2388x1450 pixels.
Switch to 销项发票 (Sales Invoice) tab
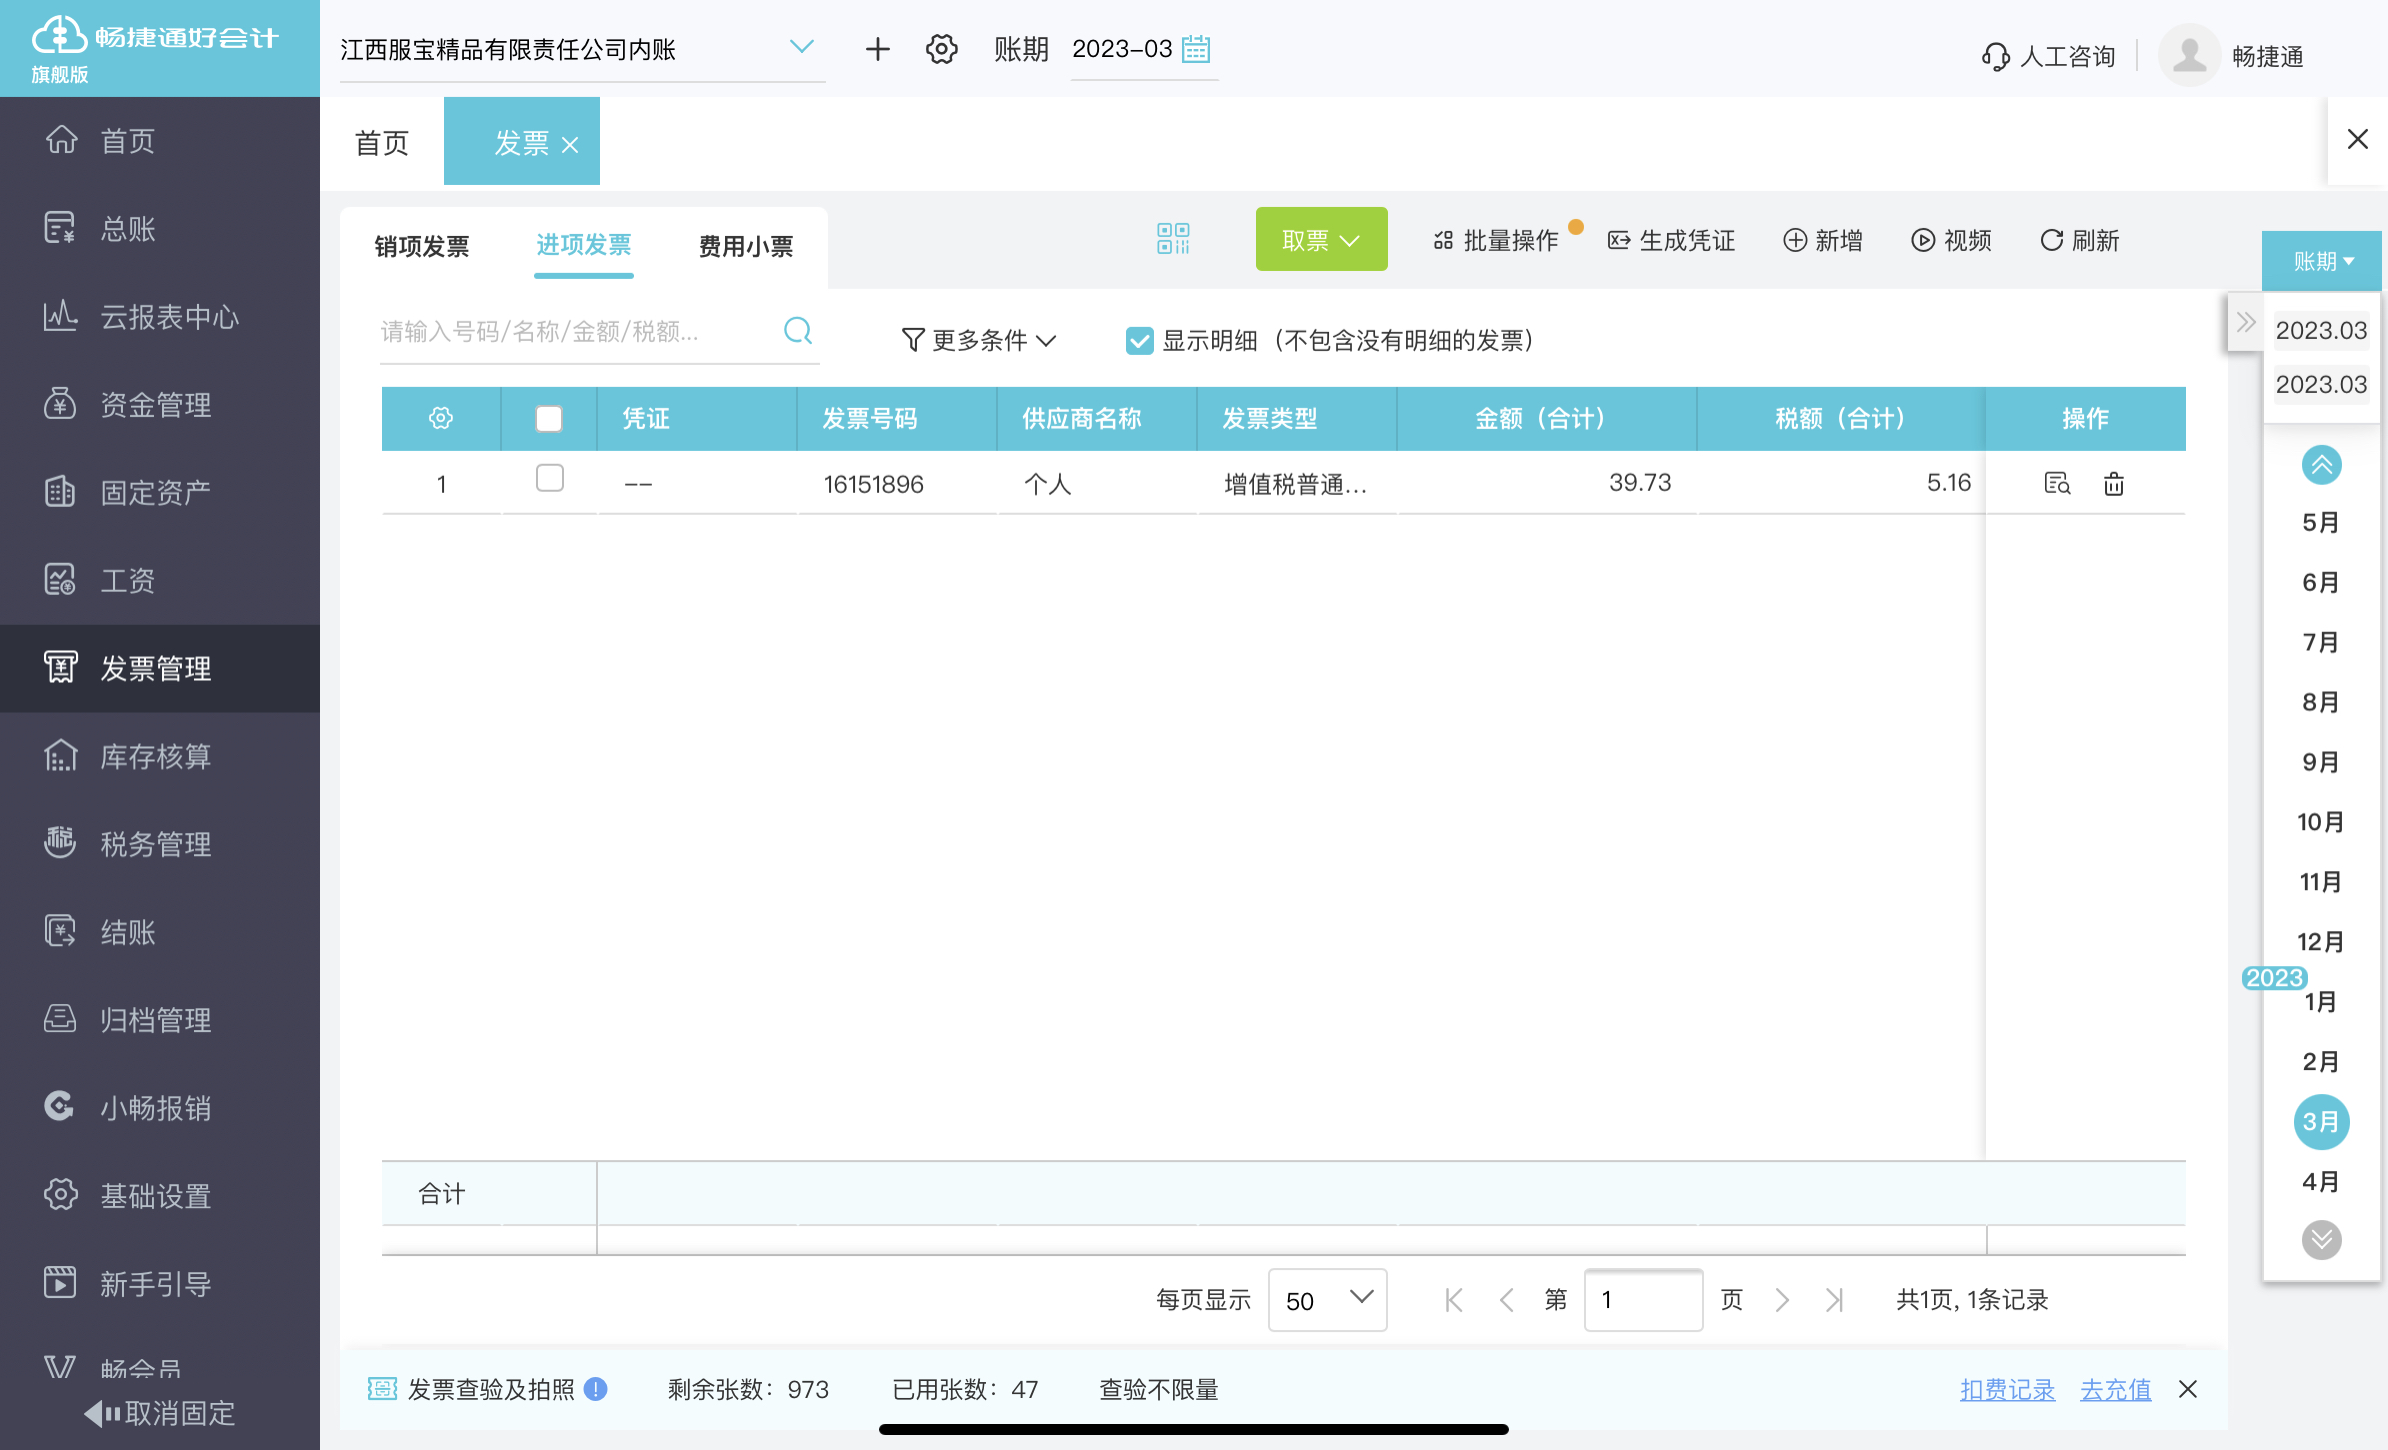click(423, 246)
